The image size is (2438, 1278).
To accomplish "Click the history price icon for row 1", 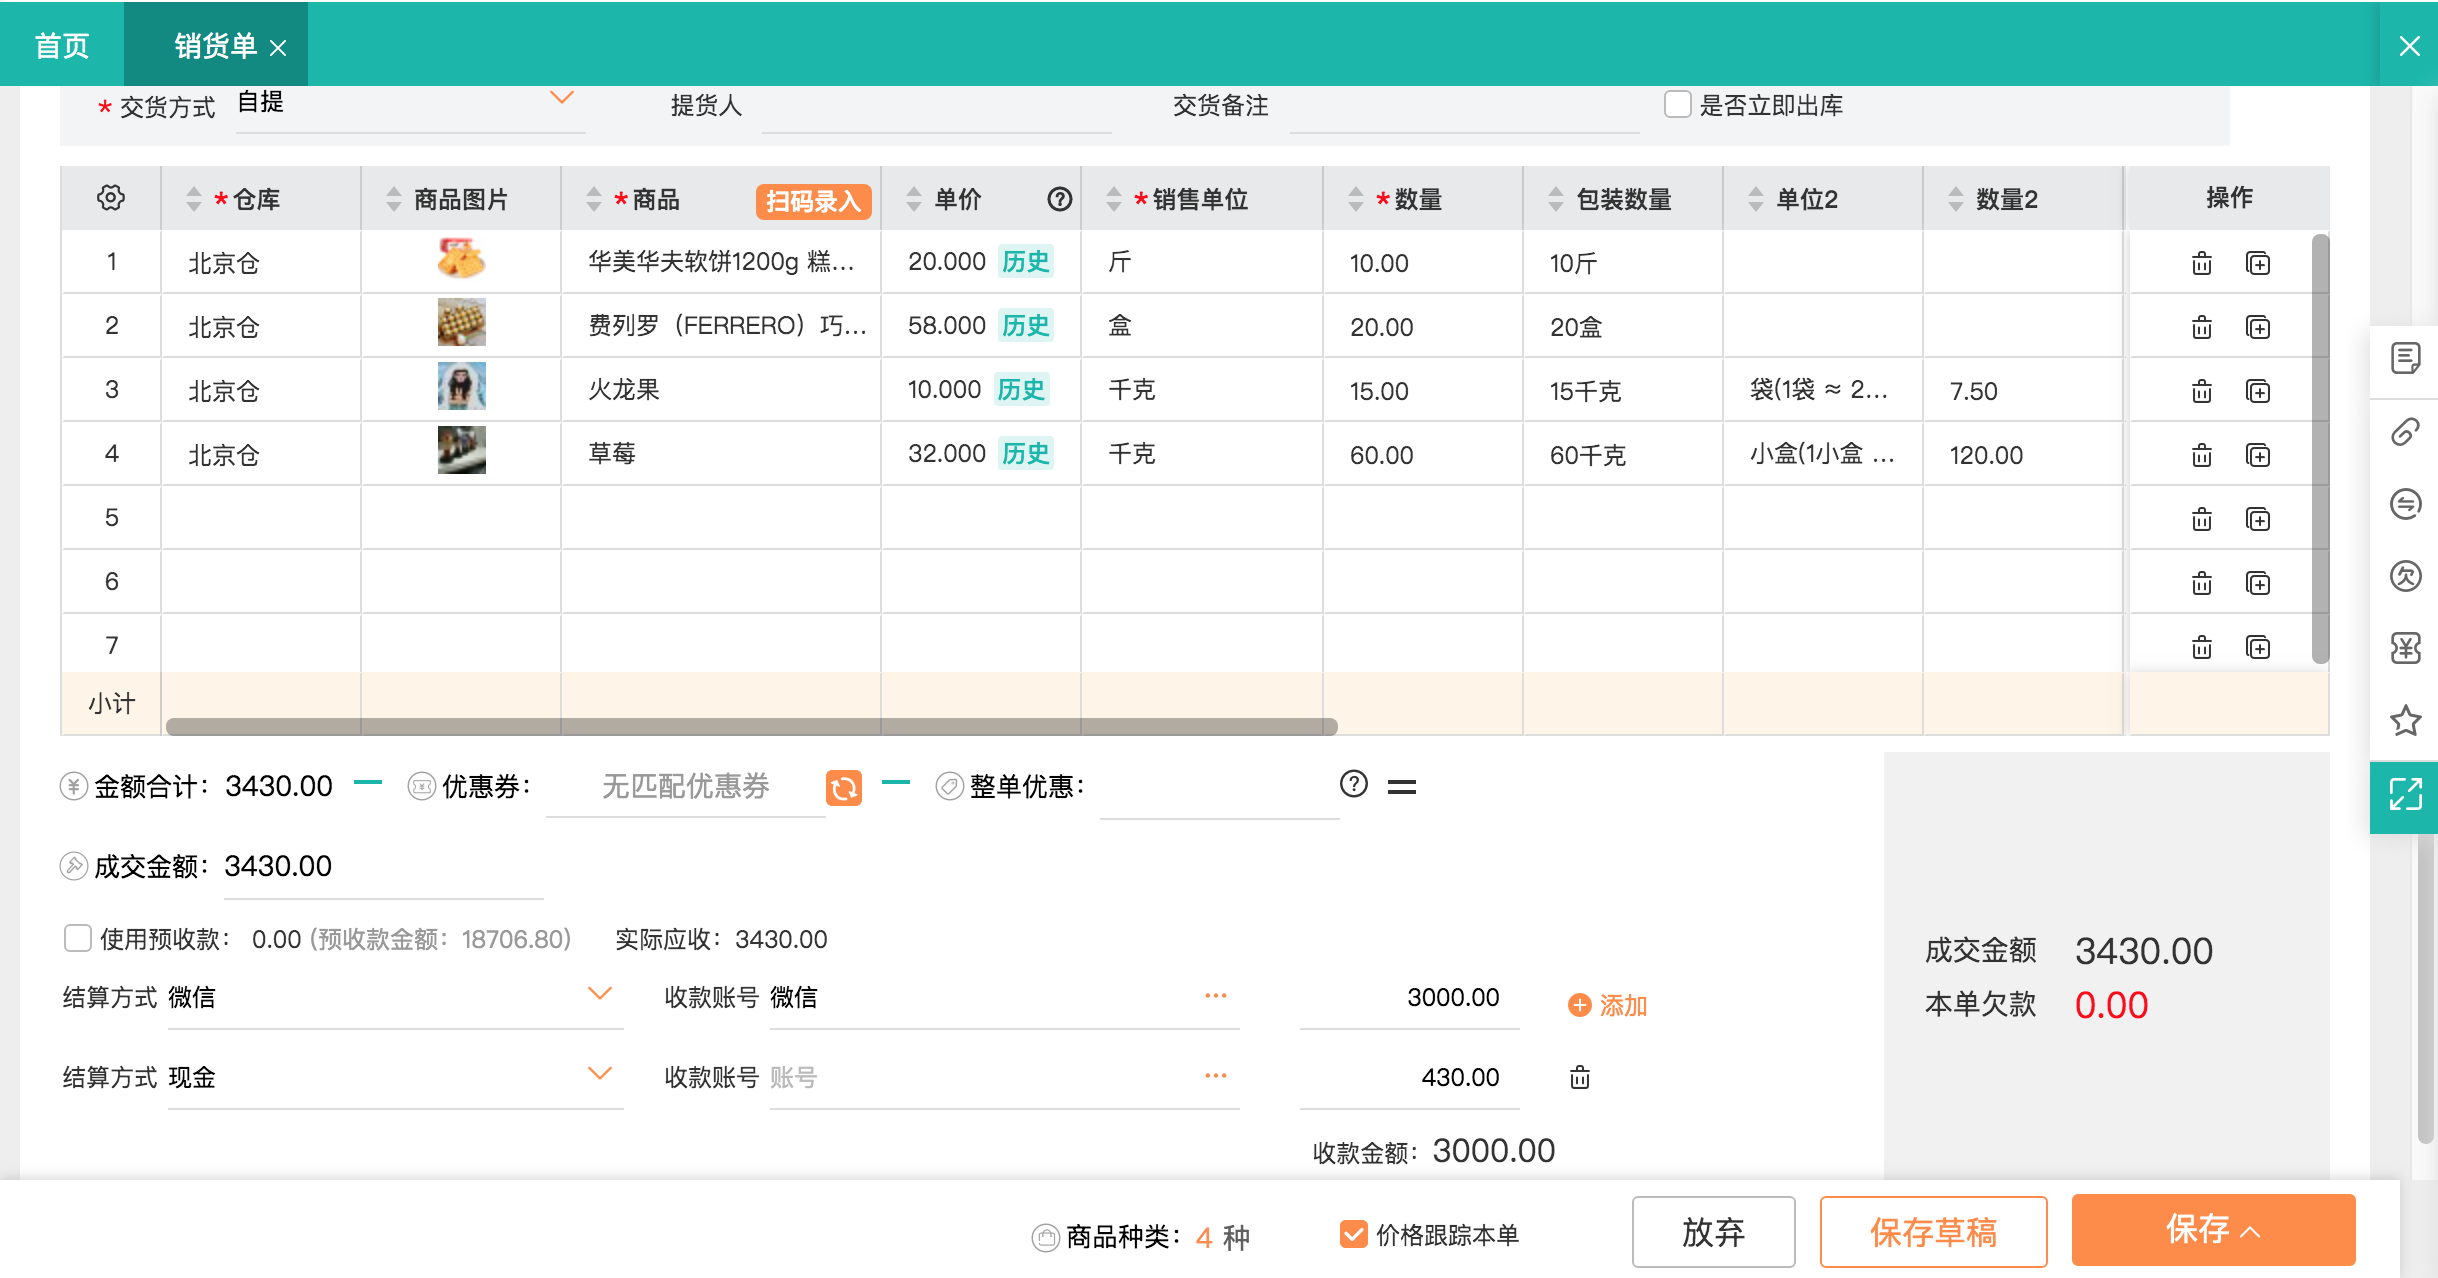I will [1024, 261].
